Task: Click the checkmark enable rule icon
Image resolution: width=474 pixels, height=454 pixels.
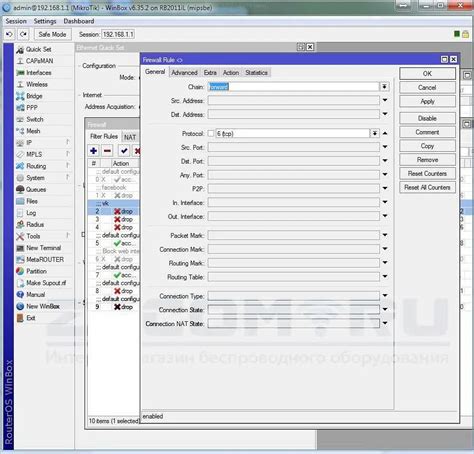Action: click(x=124, y=151)
